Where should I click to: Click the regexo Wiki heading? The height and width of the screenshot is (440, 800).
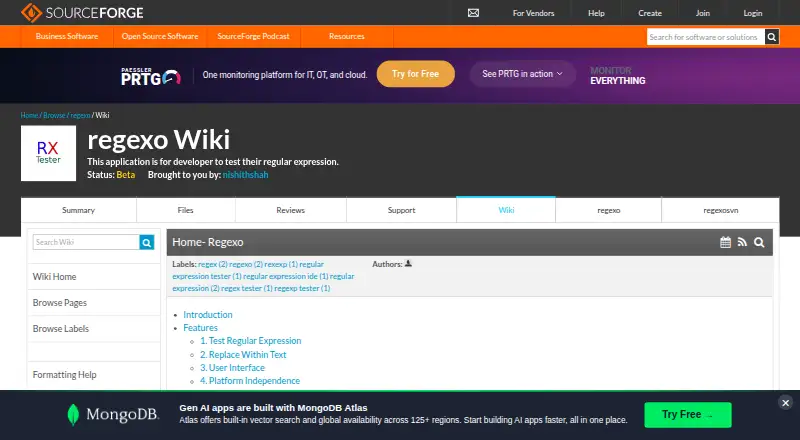(159, 140)
